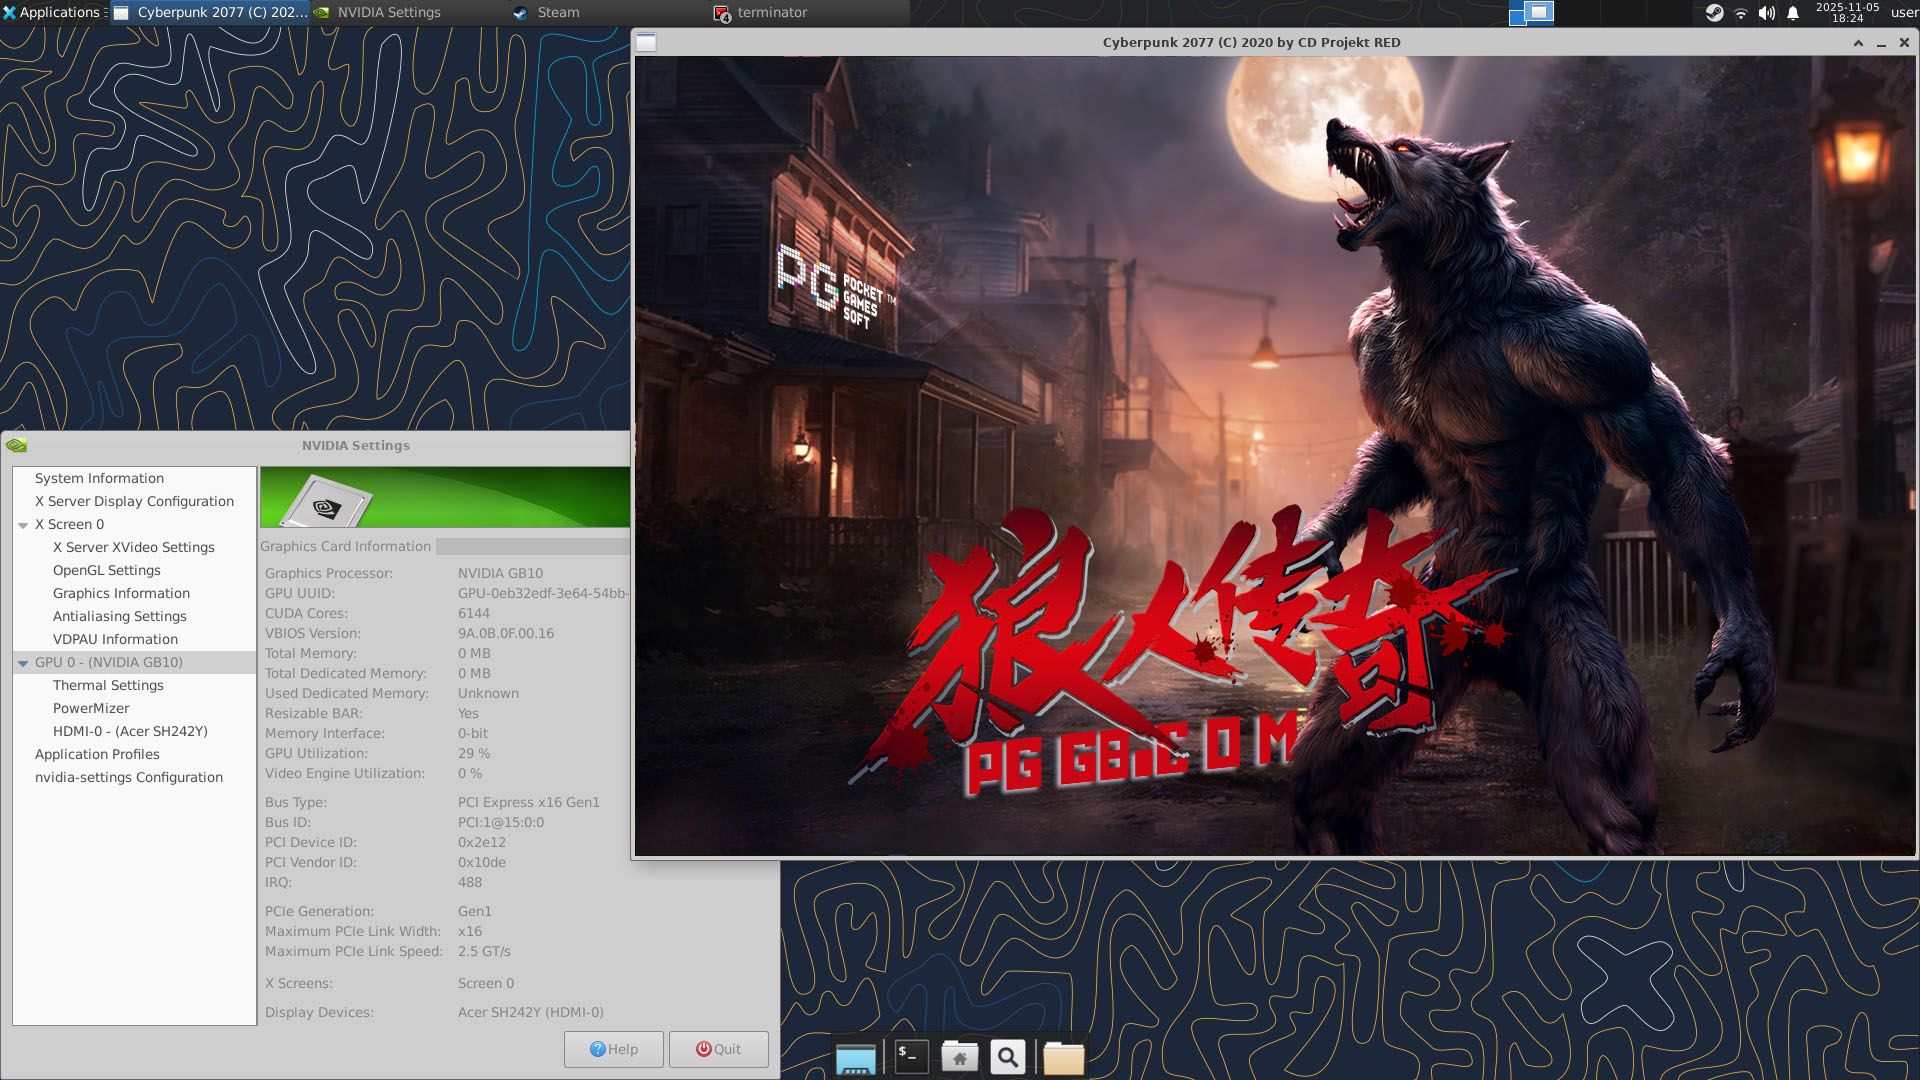Click the workspace switcher in the top panel
The width and height of the screenshot is (1920, 1080).
[x=1531, y=13]
